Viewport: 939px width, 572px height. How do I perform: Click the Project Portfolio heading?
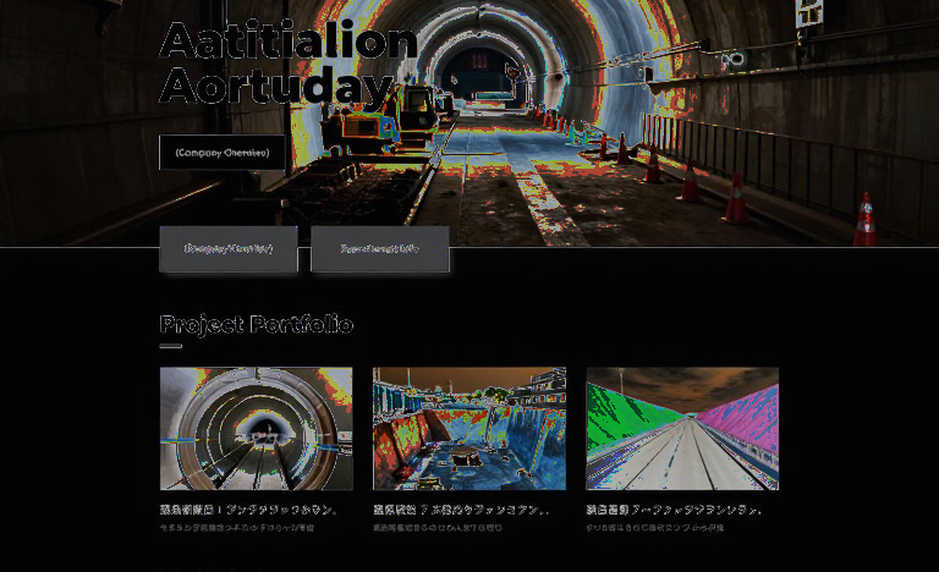256,324
